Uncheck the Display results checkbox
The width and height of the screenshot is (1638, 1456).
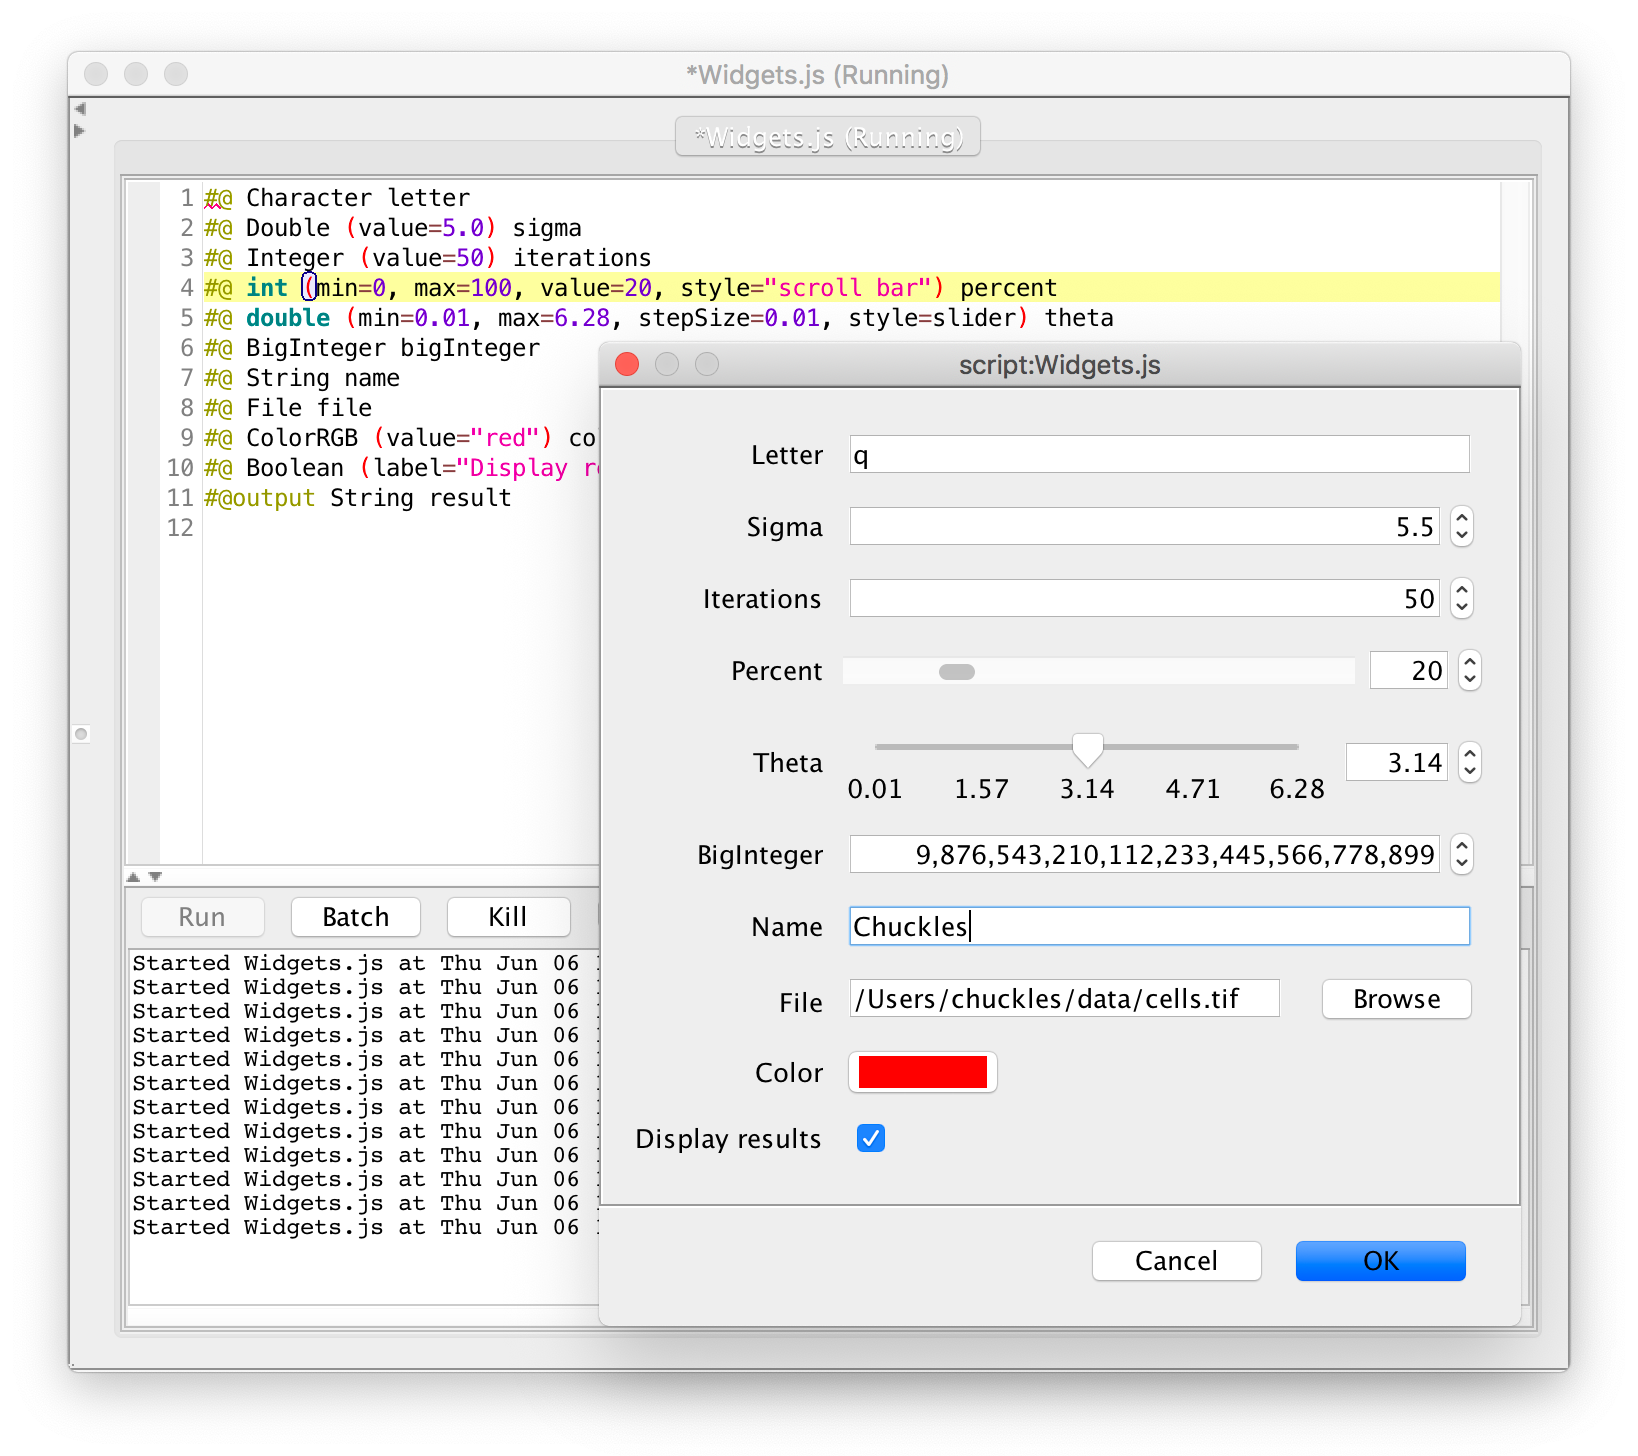(870, 1138)
